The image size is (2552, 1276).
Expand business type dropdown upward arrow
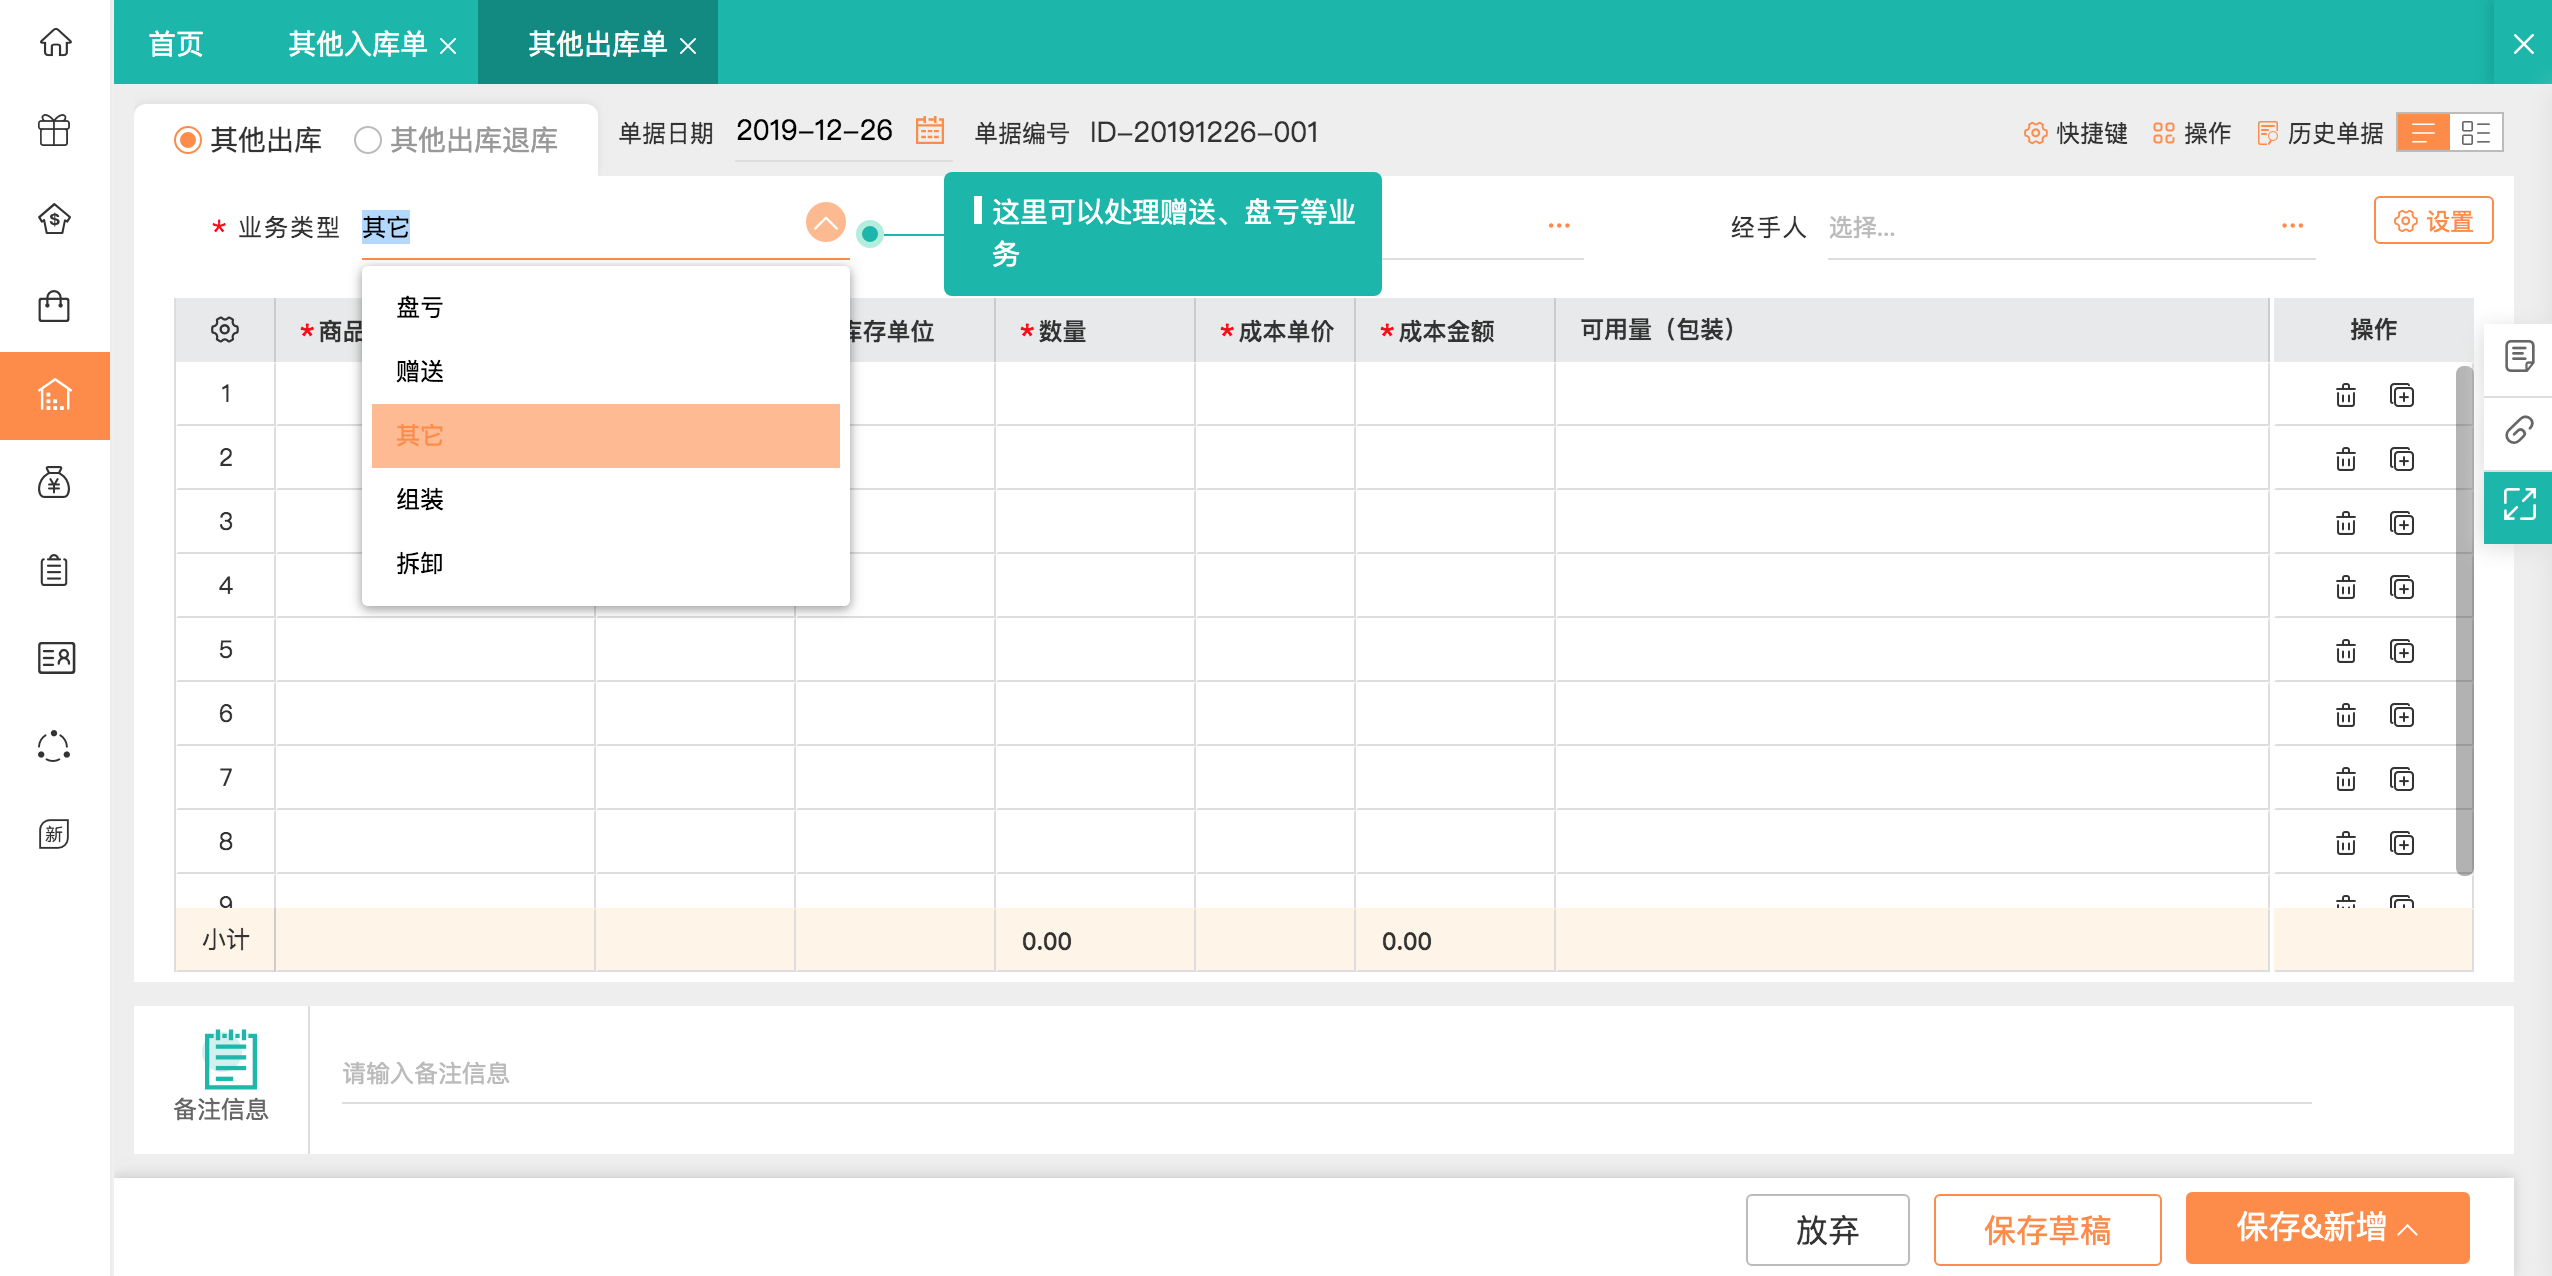(828, 226)
